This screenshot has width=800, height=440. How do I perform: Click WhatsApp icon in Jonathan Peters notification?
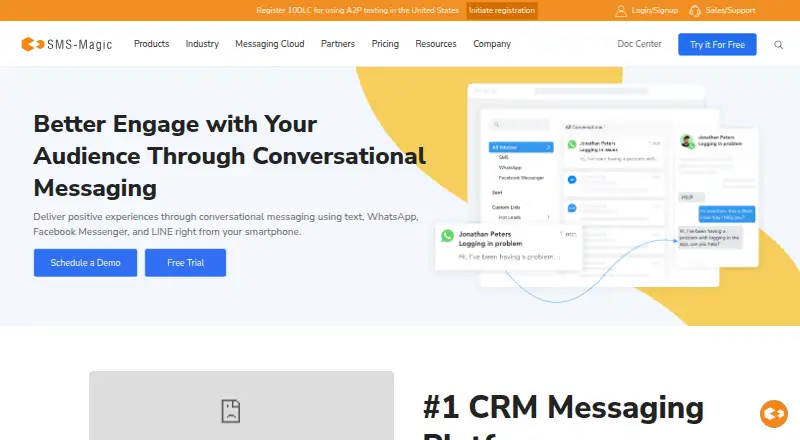[447, 235]
